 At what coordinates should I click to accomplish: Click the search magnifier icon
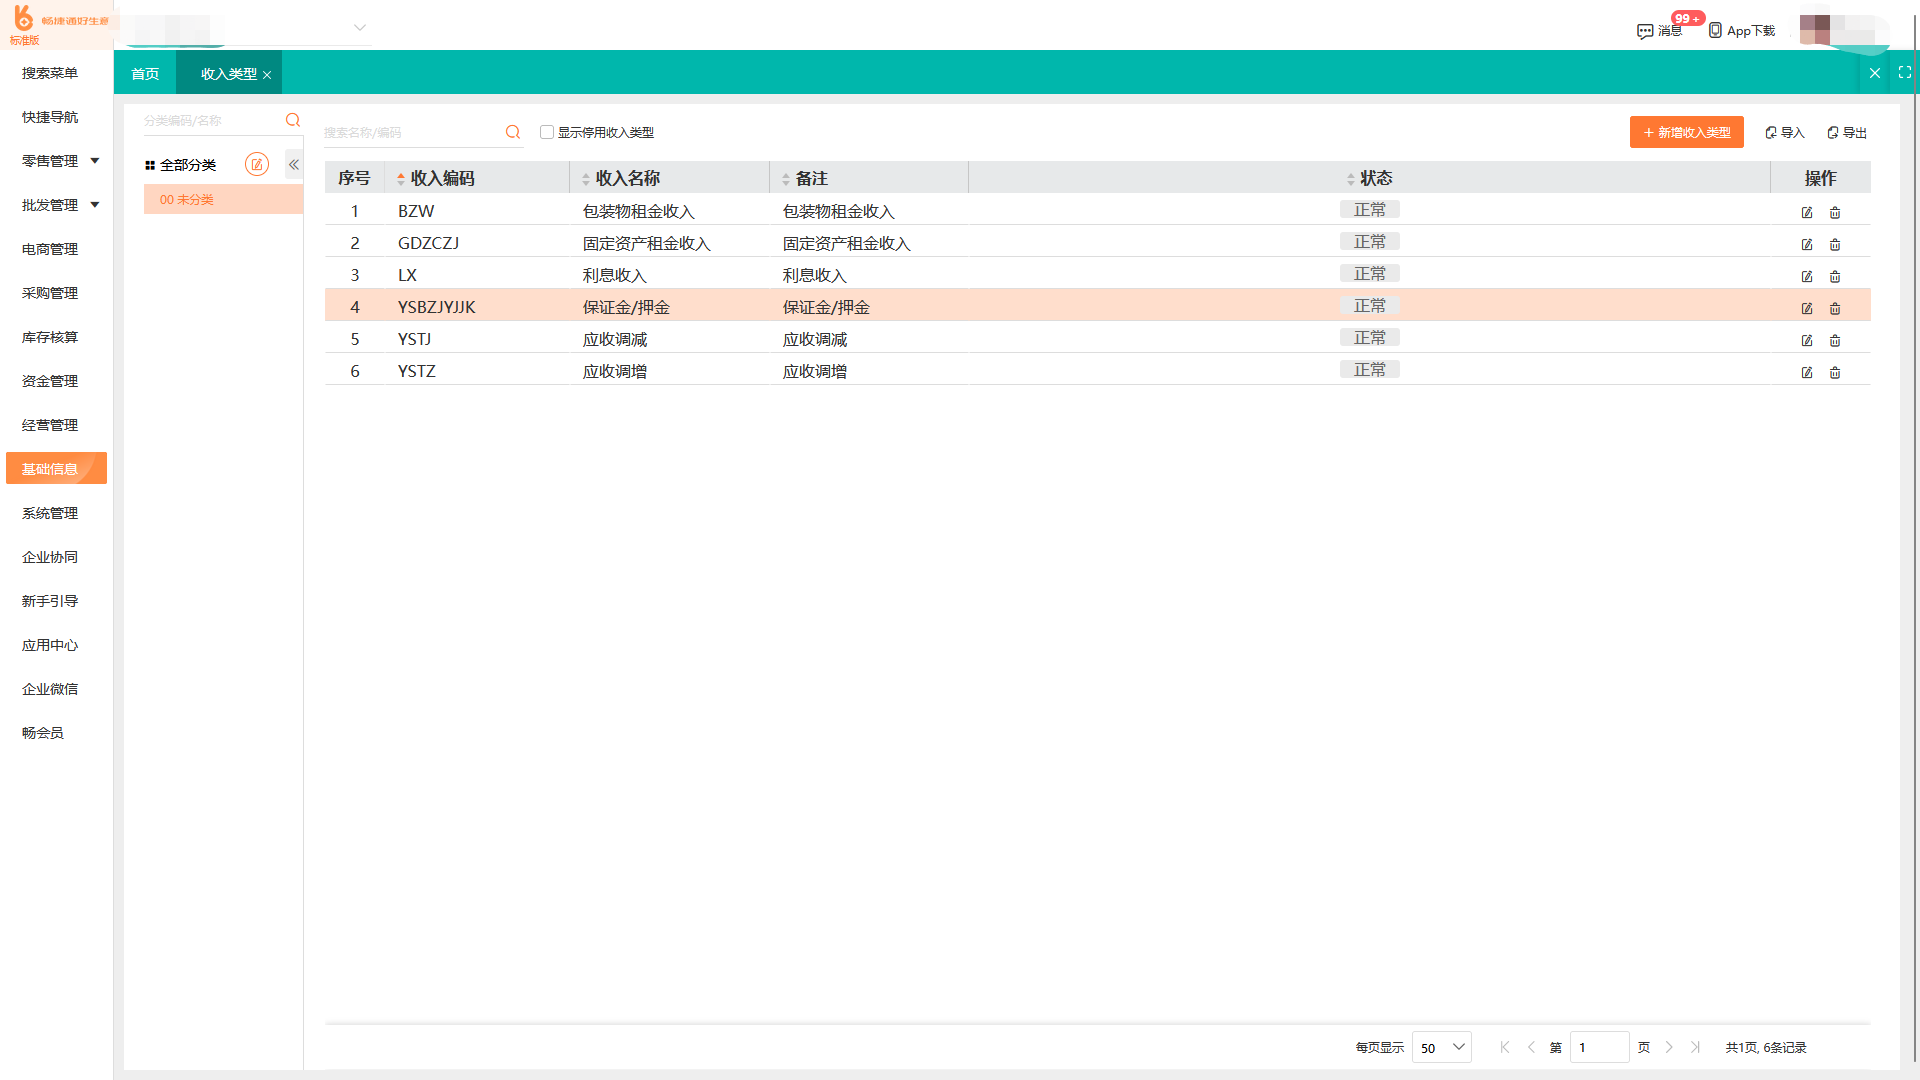tap(514, 131)
